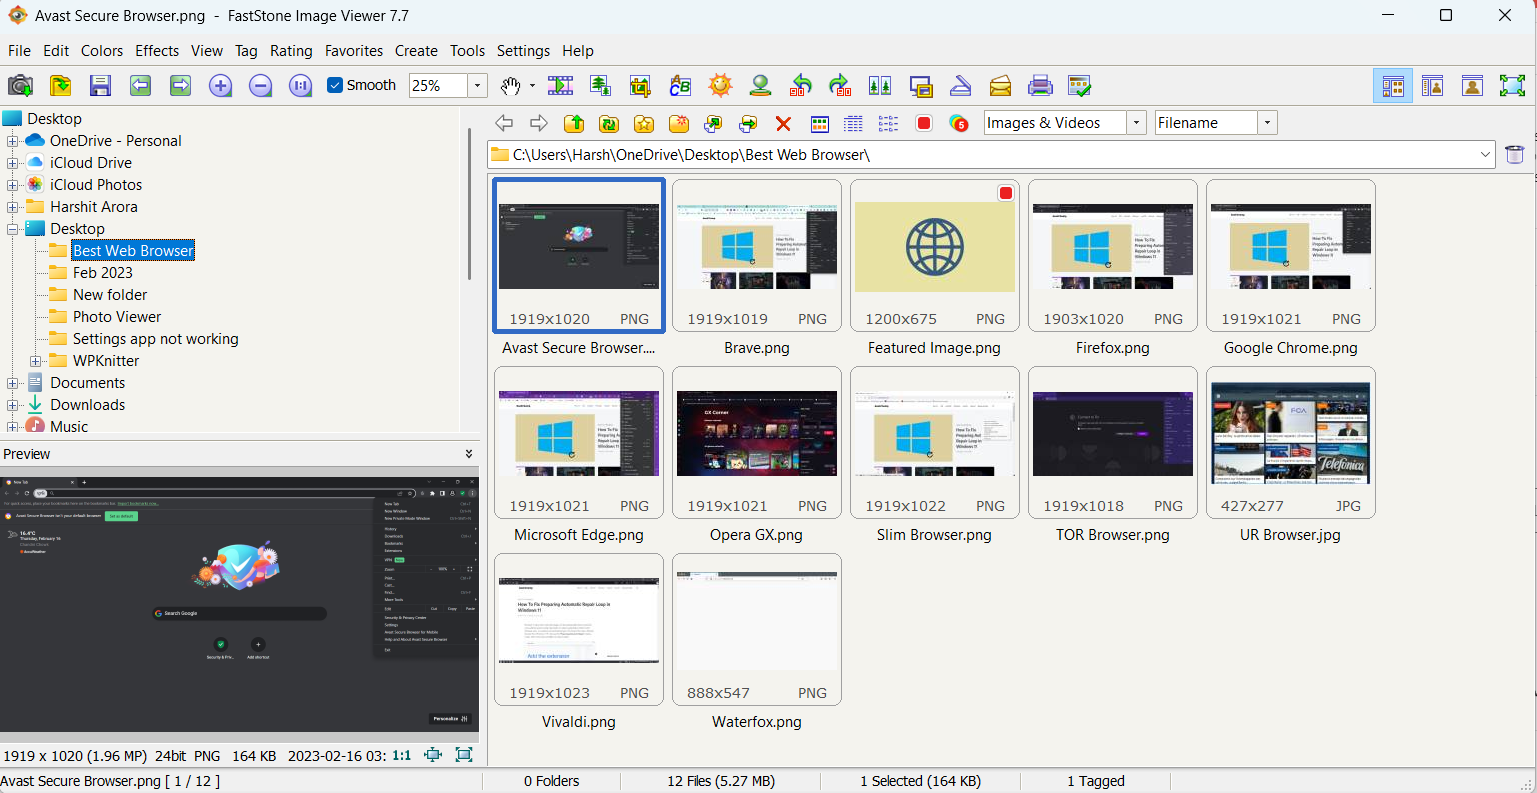1537x793 pixels.
Task: Switch to full screen view icon
Action: pyautogui.click(x=1512, y=86)
